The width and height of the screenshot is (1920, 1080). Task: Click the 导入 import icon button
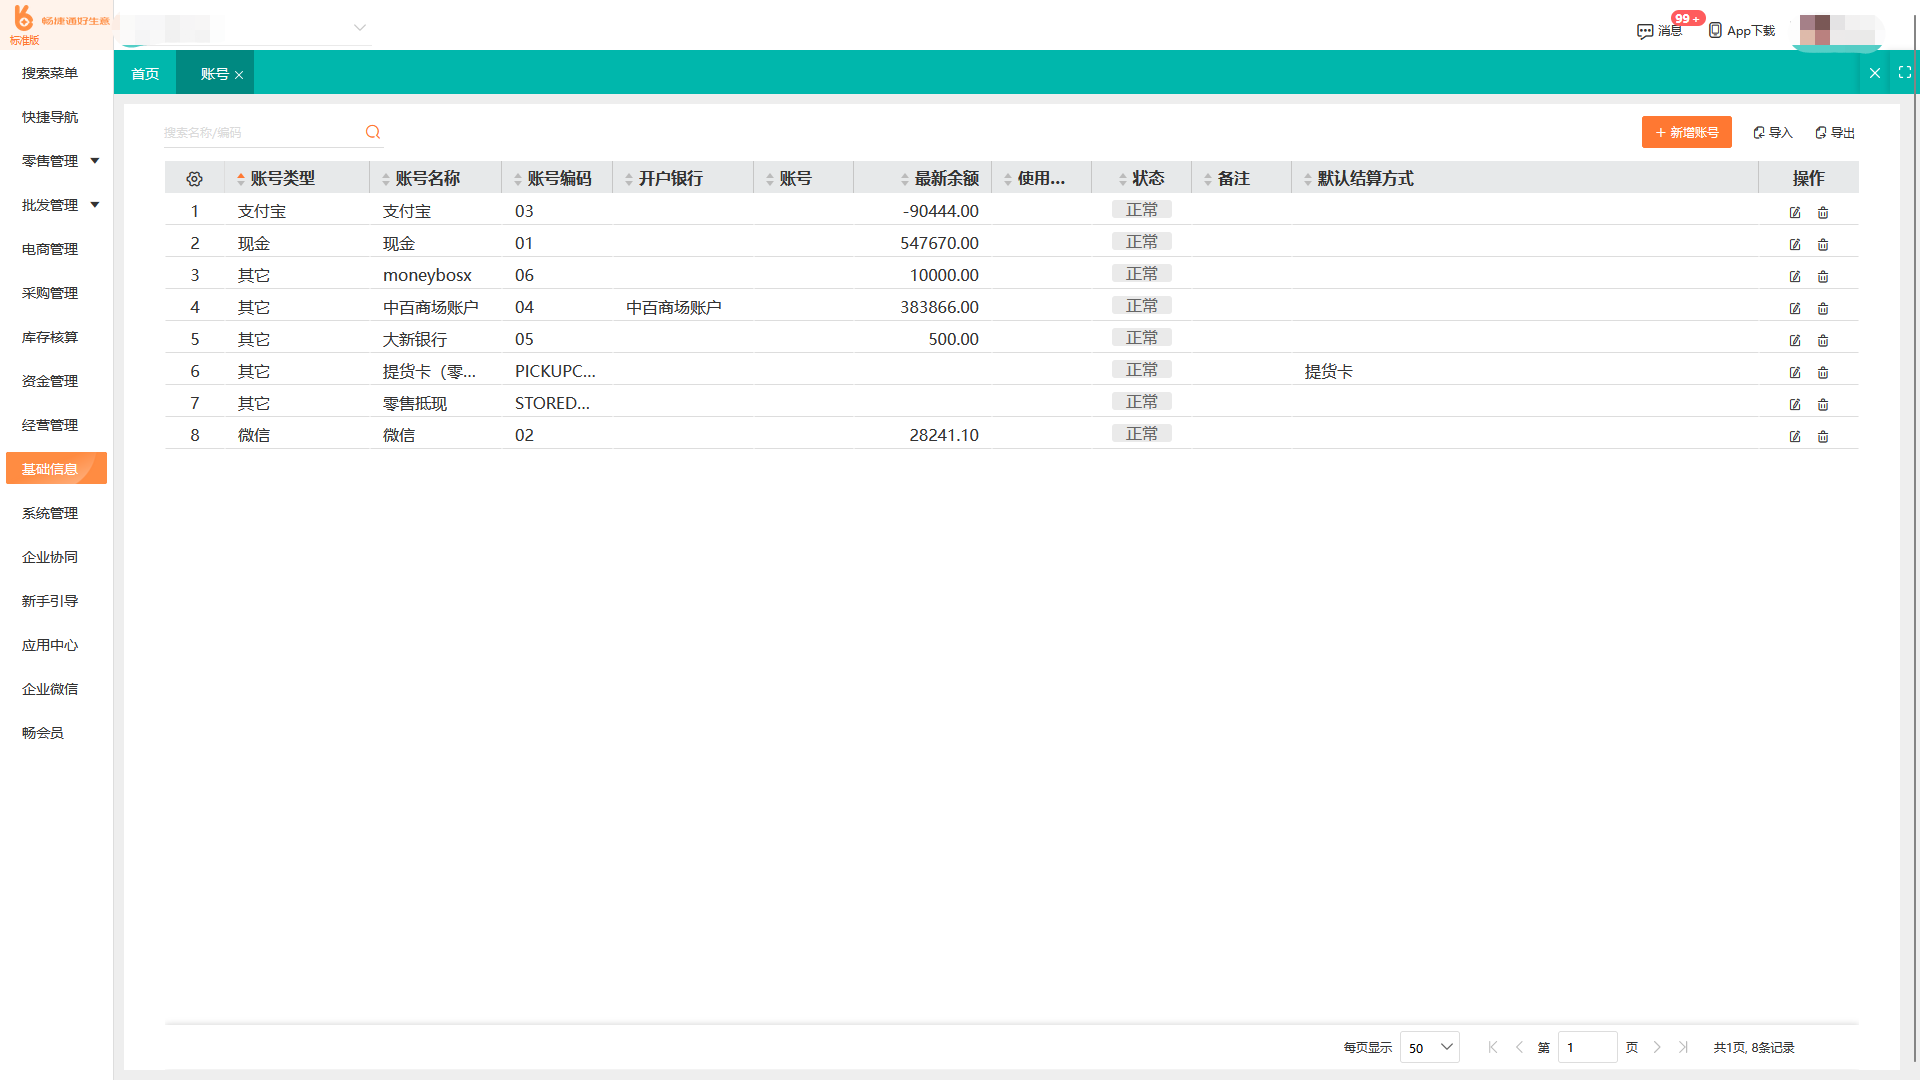click(1775, 131)
